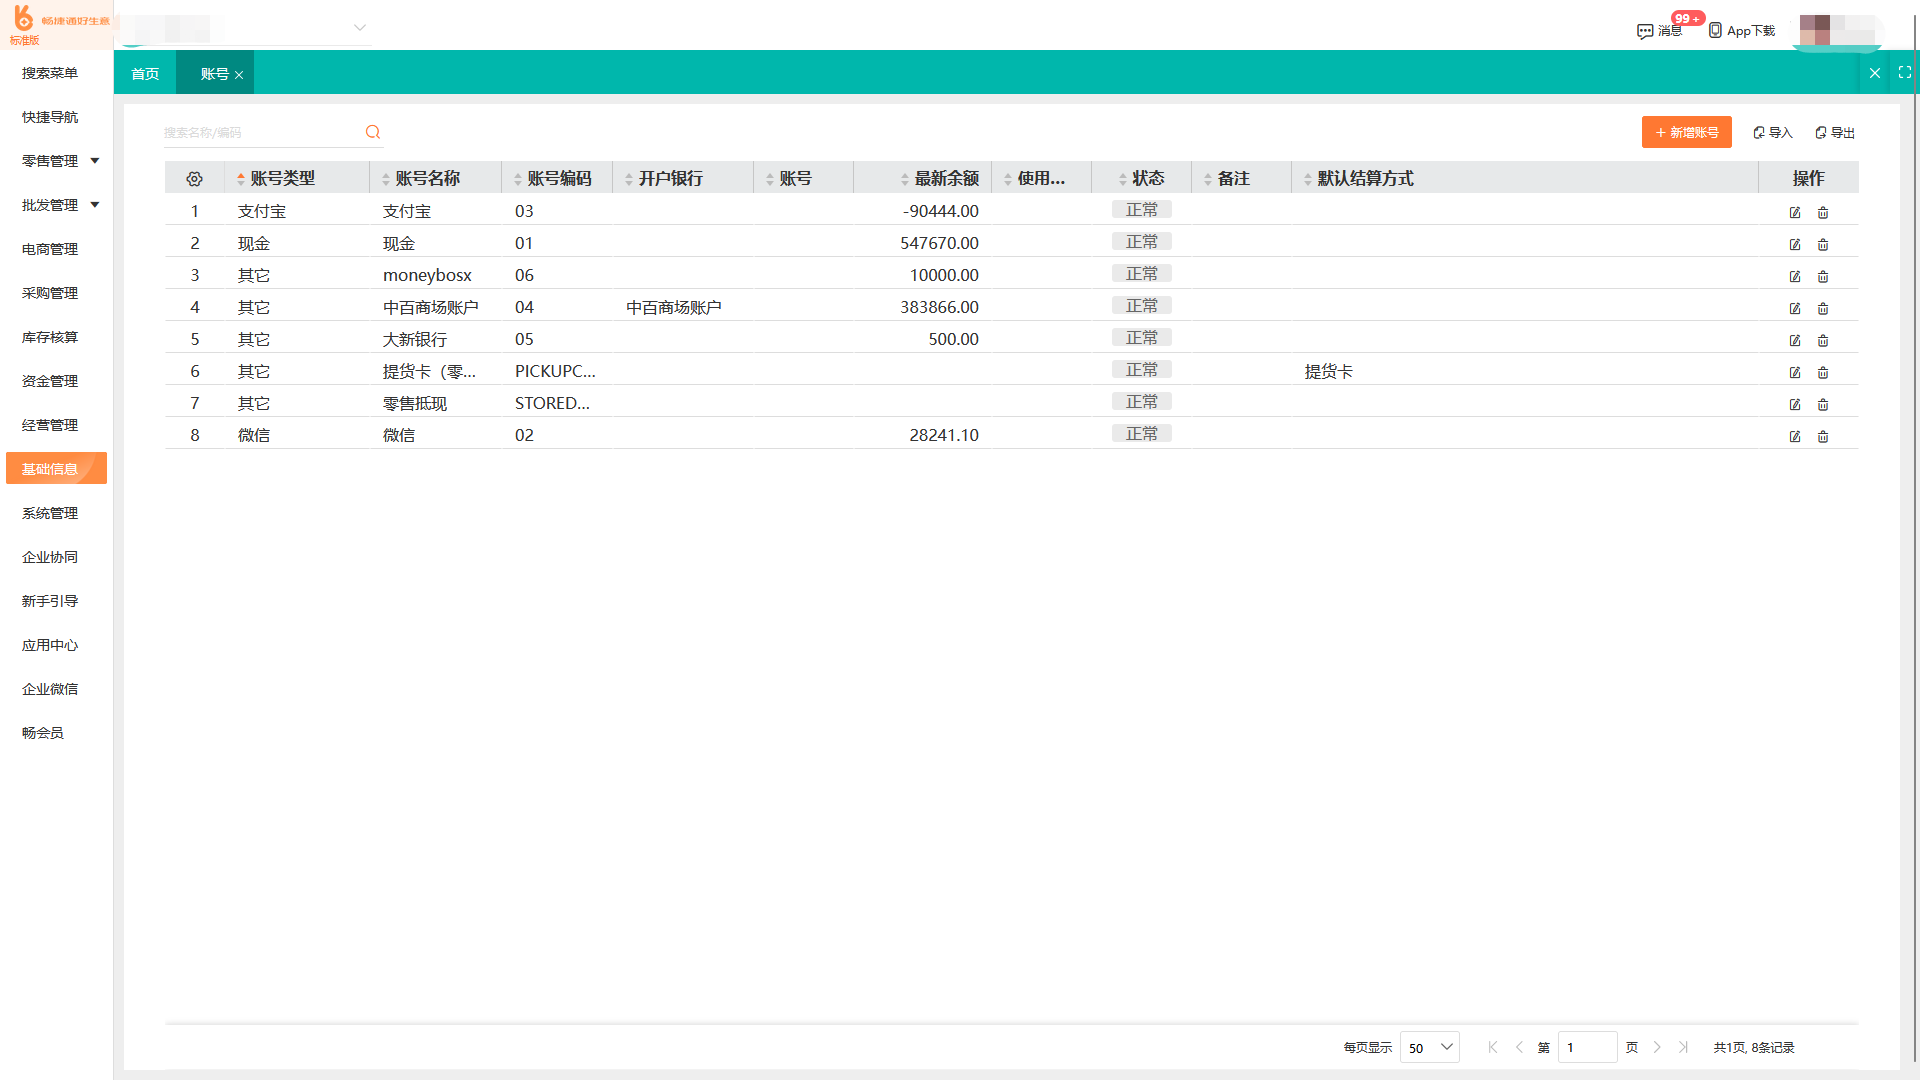Toggle 批发管理 menu item
1920x1080 pixels.
tap(59, 204)
